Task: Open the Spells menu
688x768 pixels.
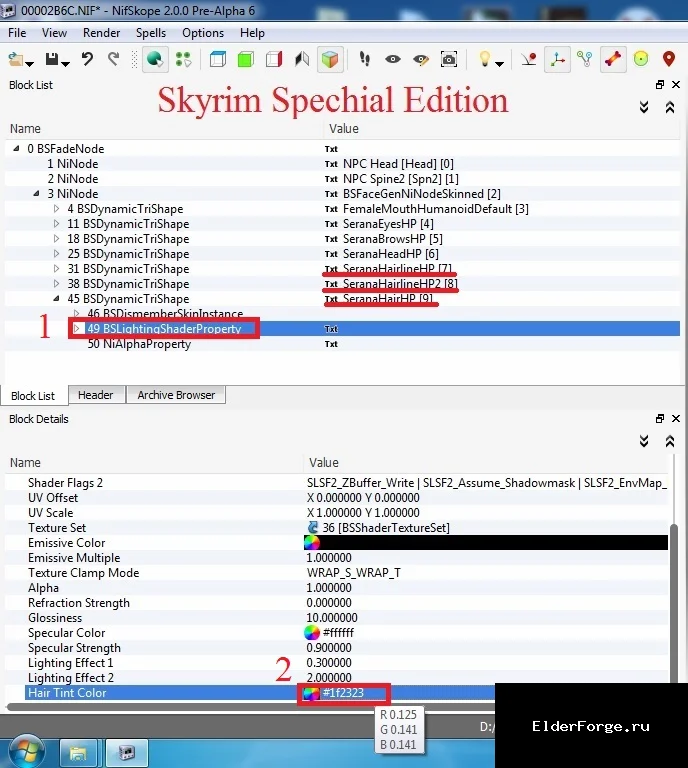Action: click(151, 33)
